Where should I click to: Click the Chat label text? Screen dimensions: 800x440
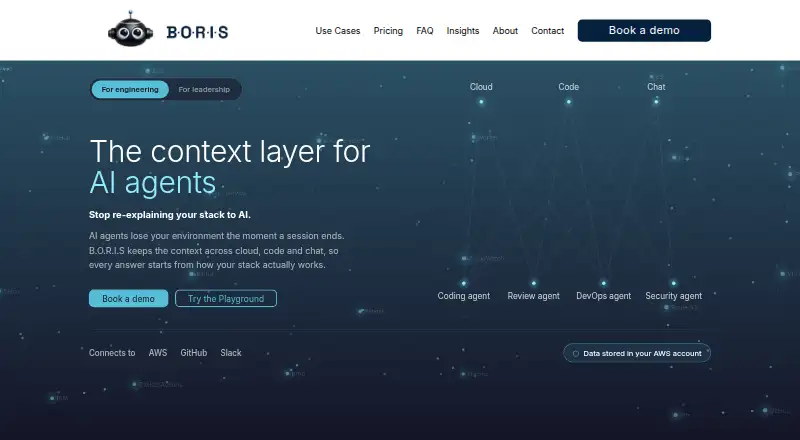coord(656,87)
